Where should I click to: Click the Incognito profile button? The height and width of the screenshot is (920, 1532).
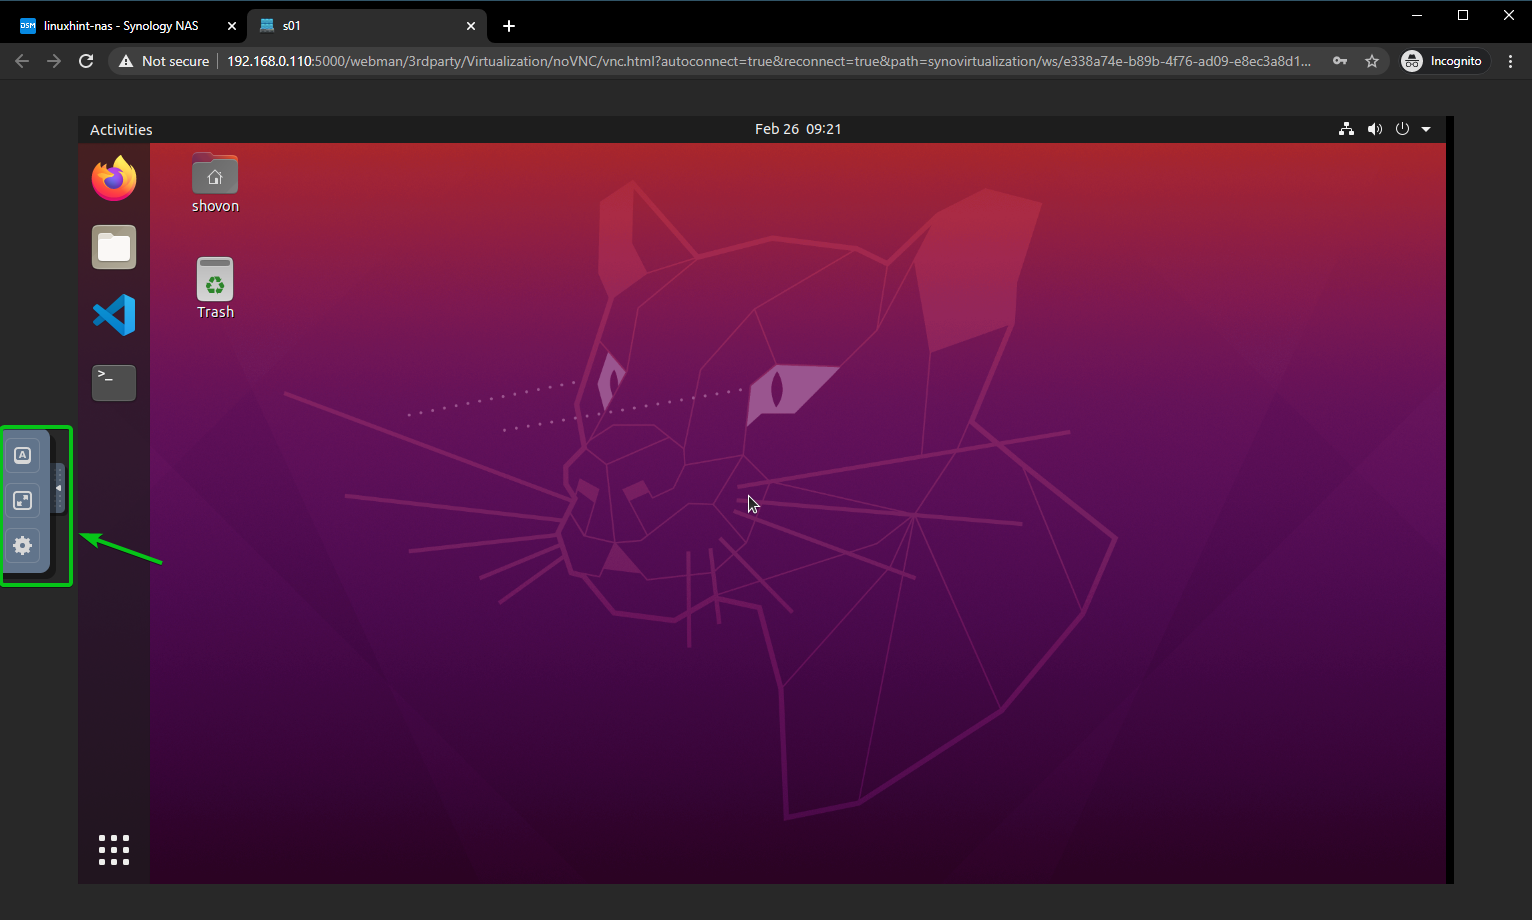[x=1443, y=61]
